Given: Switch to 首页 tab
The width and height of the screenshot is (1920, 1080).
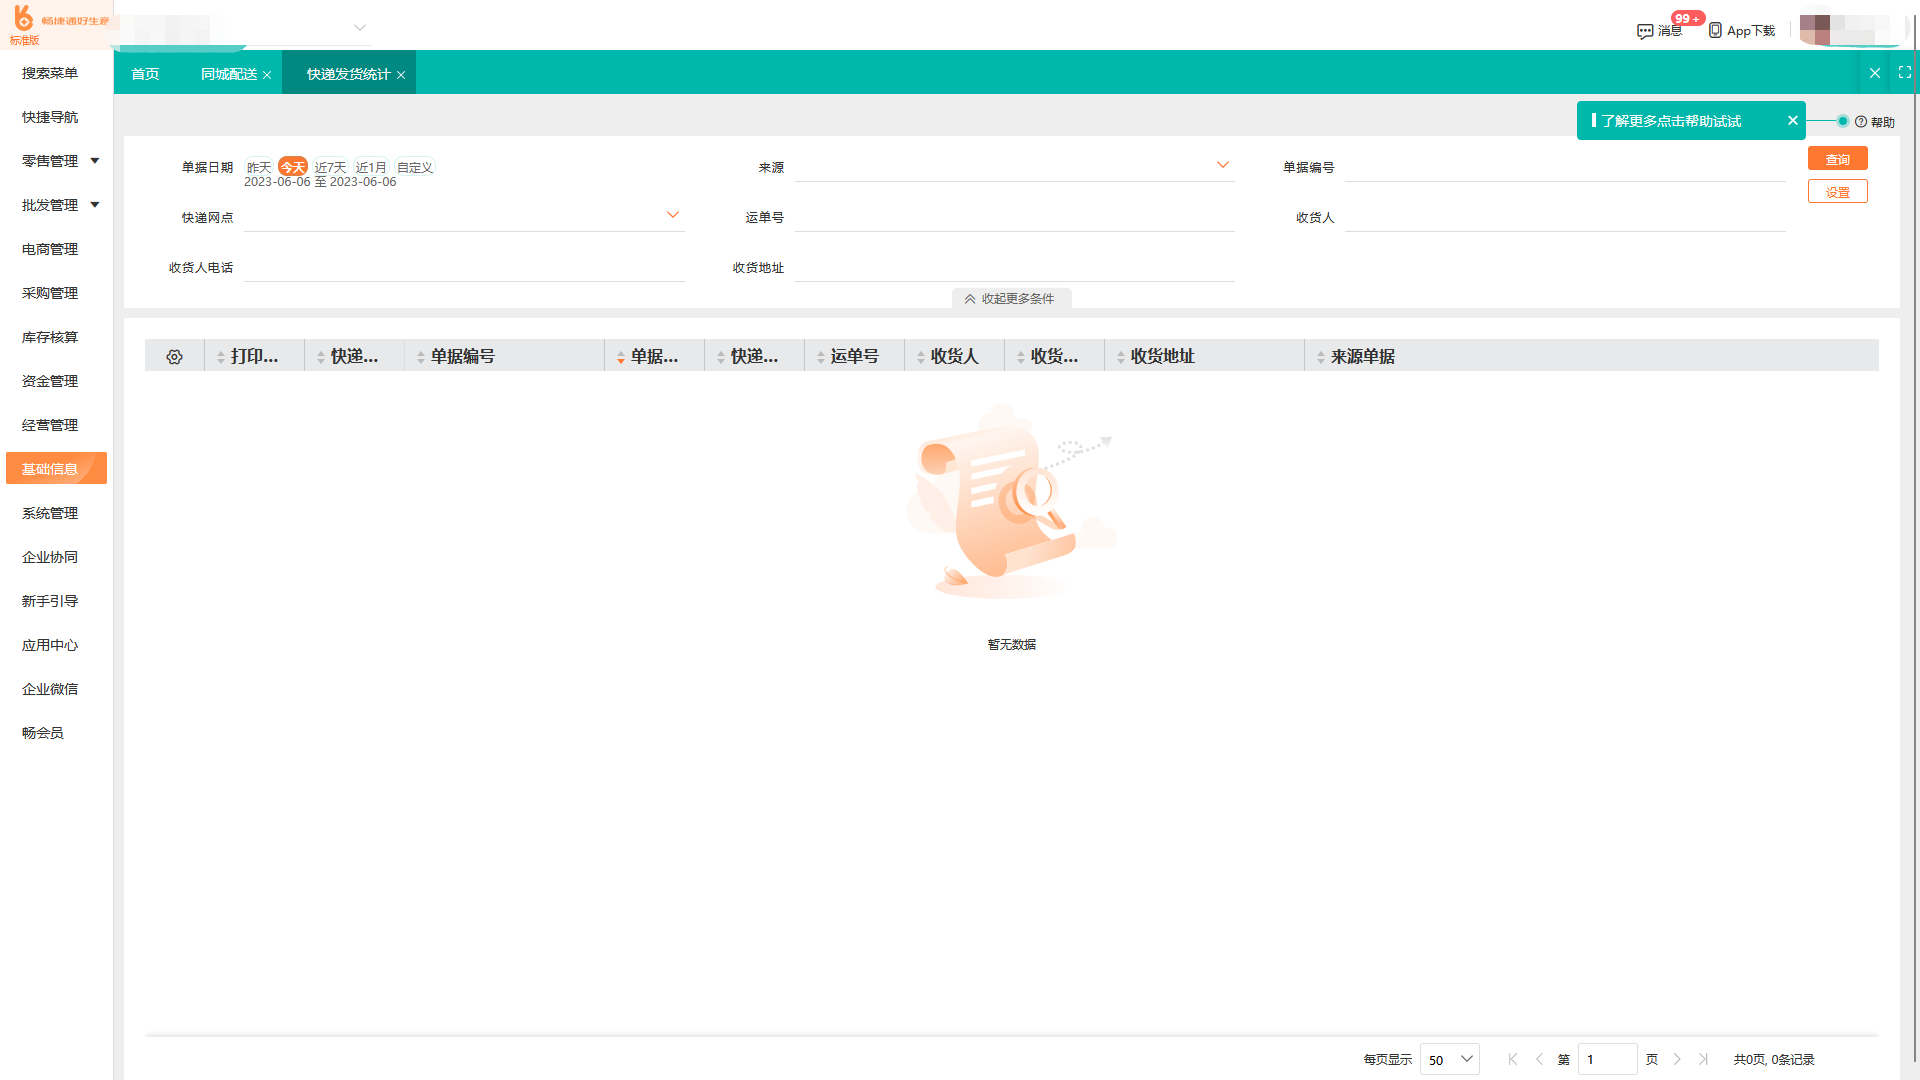Looking at the screenshot, I should coord(144,74).
